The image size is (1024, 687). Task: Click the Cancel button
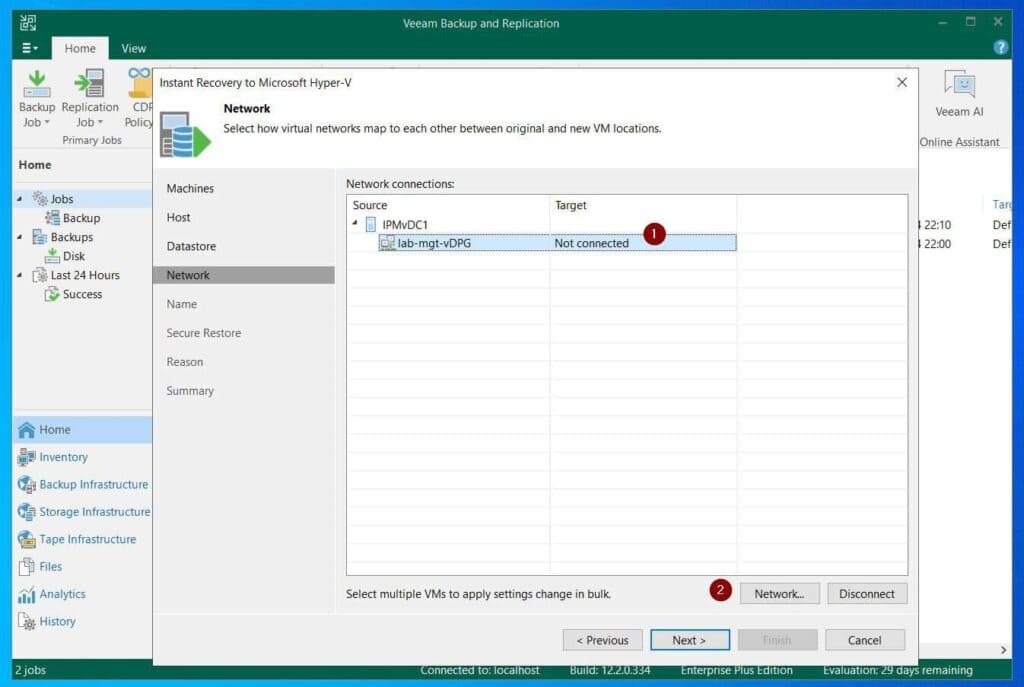coord(865,640)
